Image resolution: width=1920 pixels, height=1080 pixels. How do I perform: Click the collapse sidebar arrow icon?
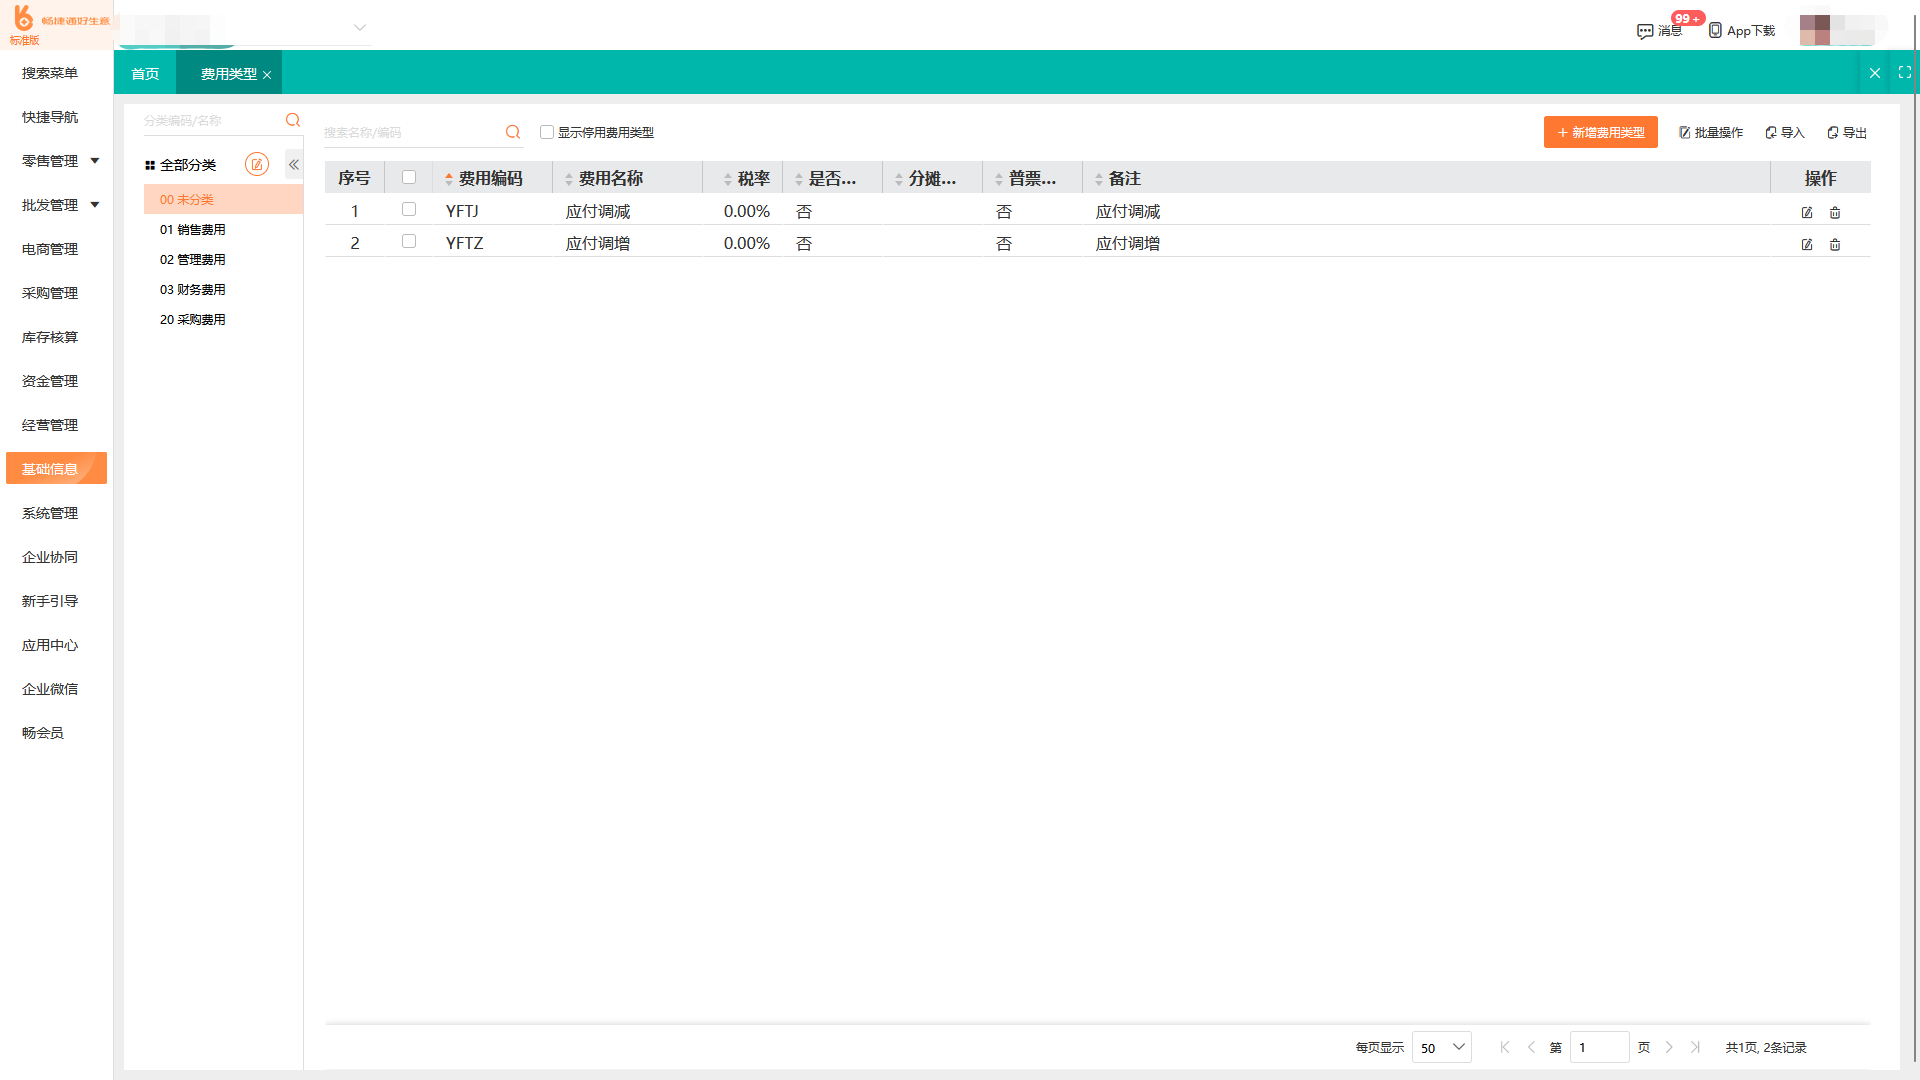[x=293, y=164]
